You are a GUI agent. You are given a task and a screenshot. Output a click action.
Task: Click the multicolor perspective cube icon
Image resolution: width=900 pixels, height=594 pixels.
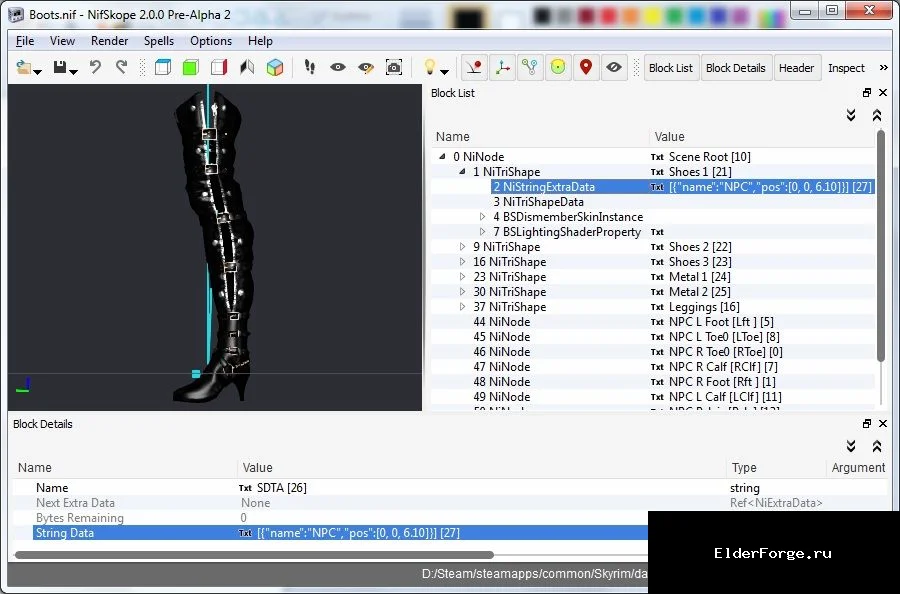[274, 68]
